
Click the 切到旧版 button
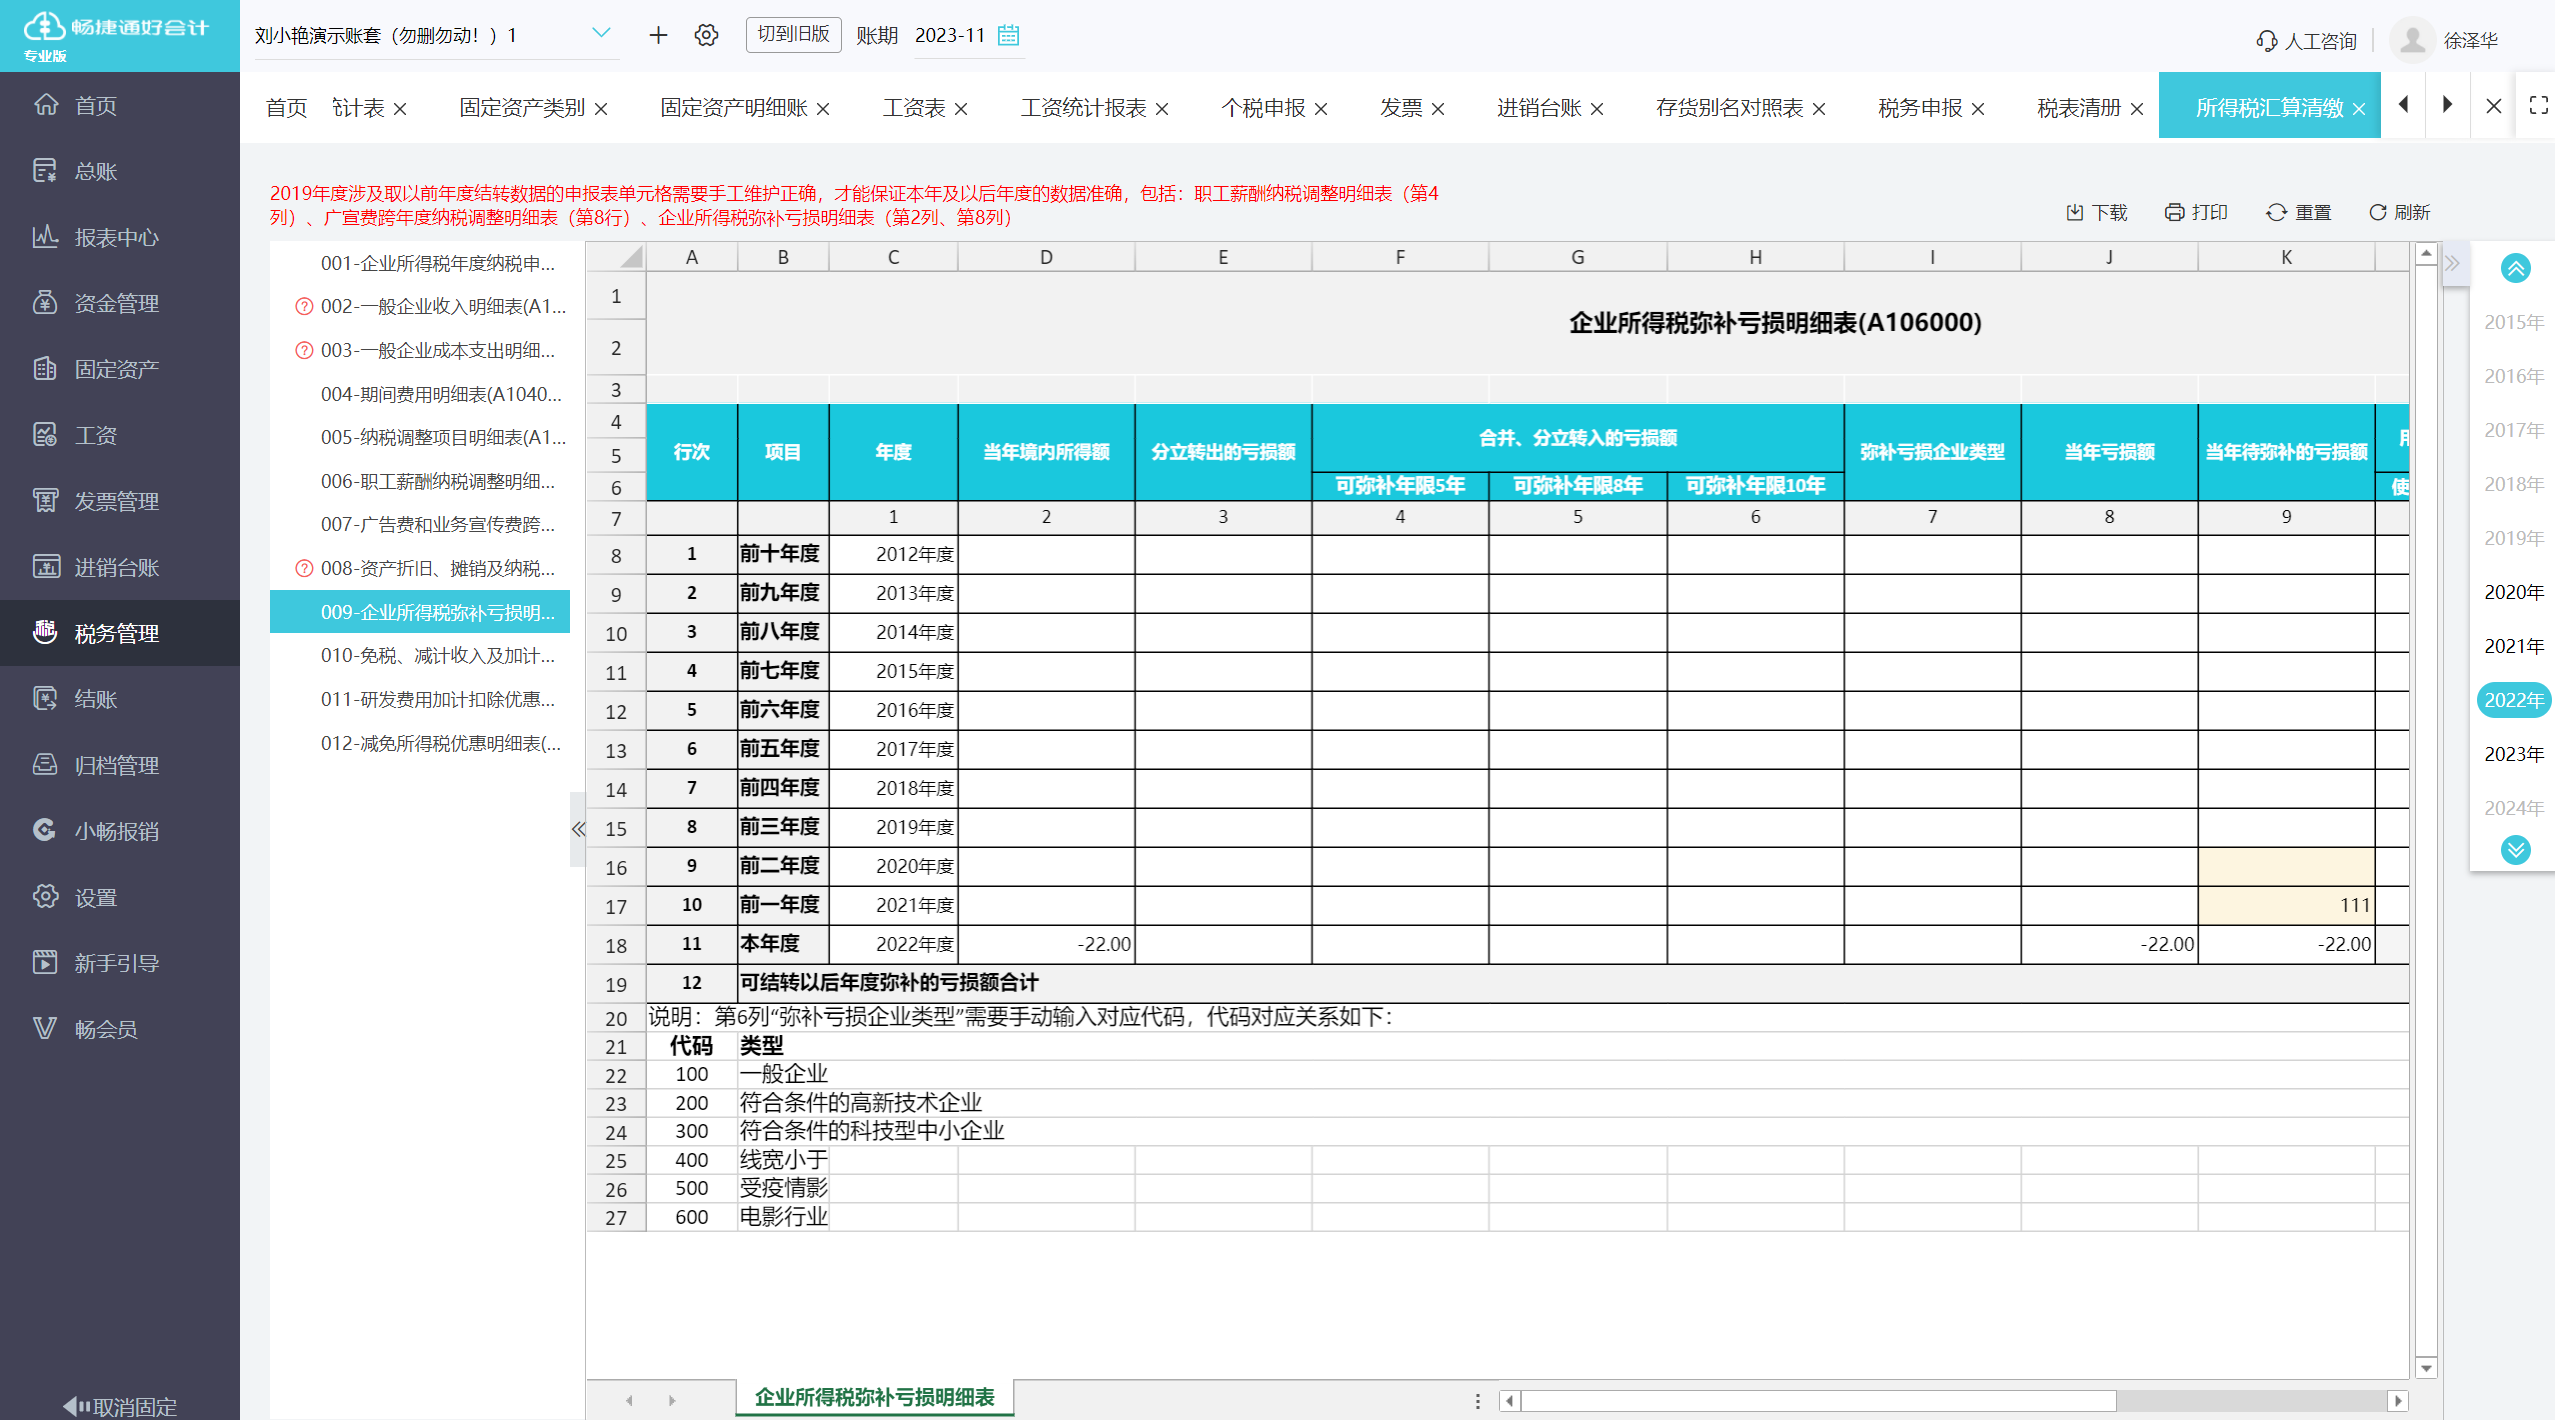tap(789, 37)
